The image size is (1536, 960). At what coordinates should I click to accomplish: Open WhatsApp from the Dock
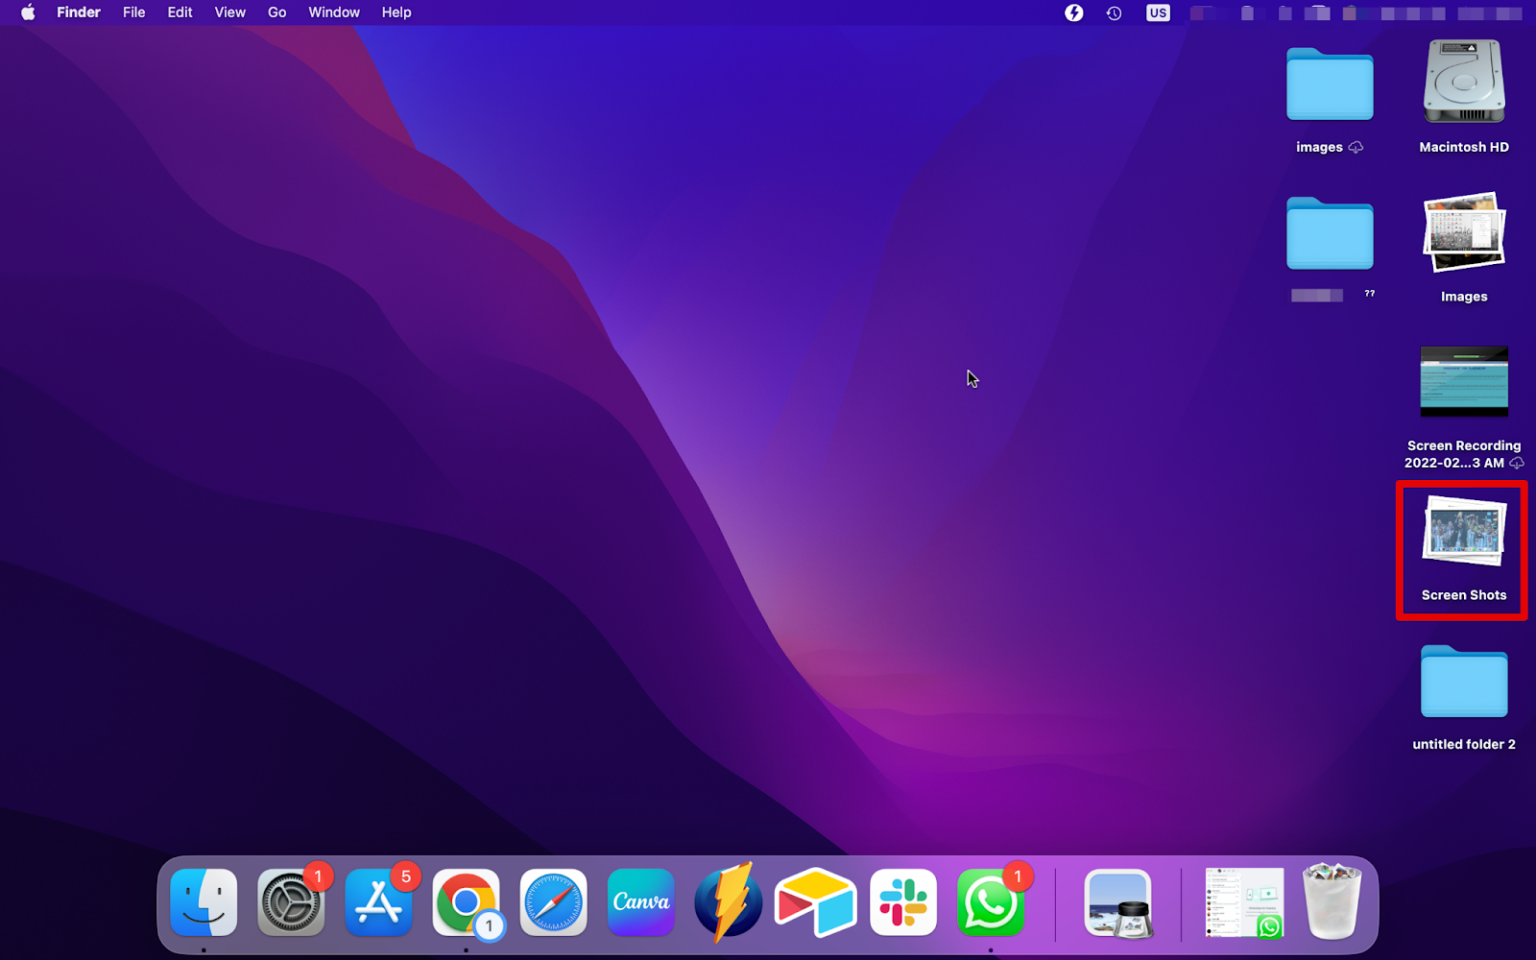click(x=991, y=902)
